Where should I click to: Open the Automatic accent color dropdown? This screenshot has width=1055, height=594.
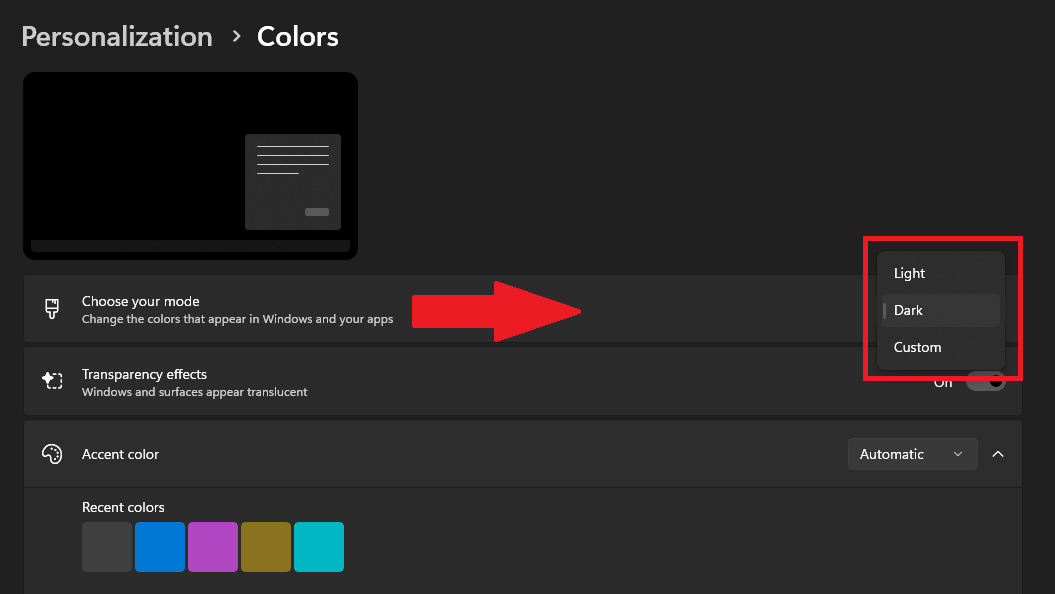911,453
